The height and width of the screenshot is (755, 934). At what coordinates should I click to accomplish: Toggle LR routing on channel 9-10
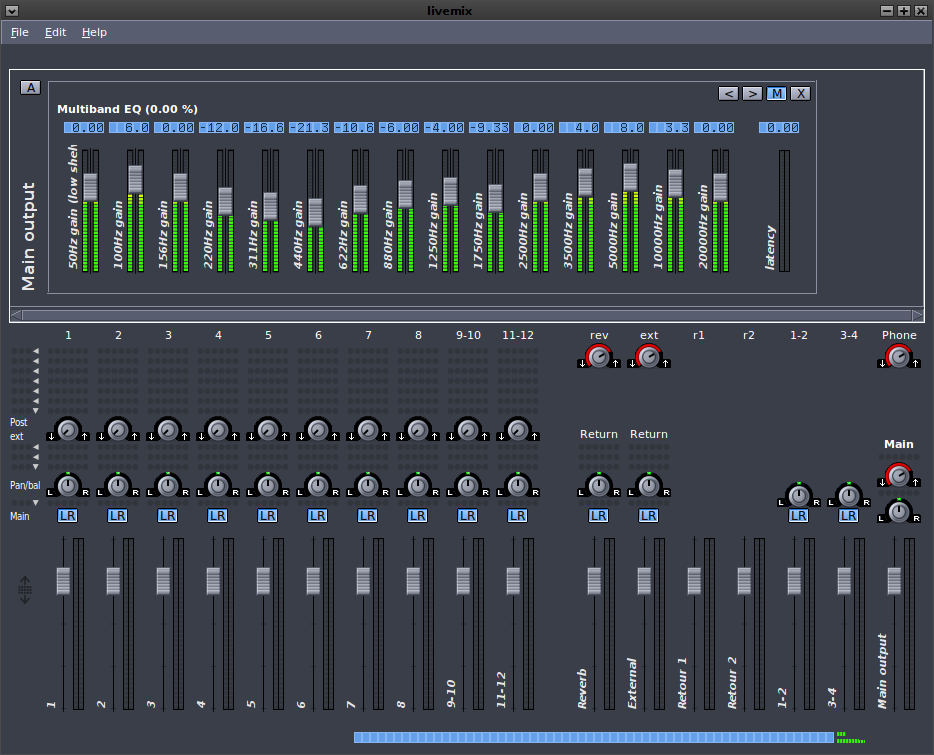tap(468, 516)
